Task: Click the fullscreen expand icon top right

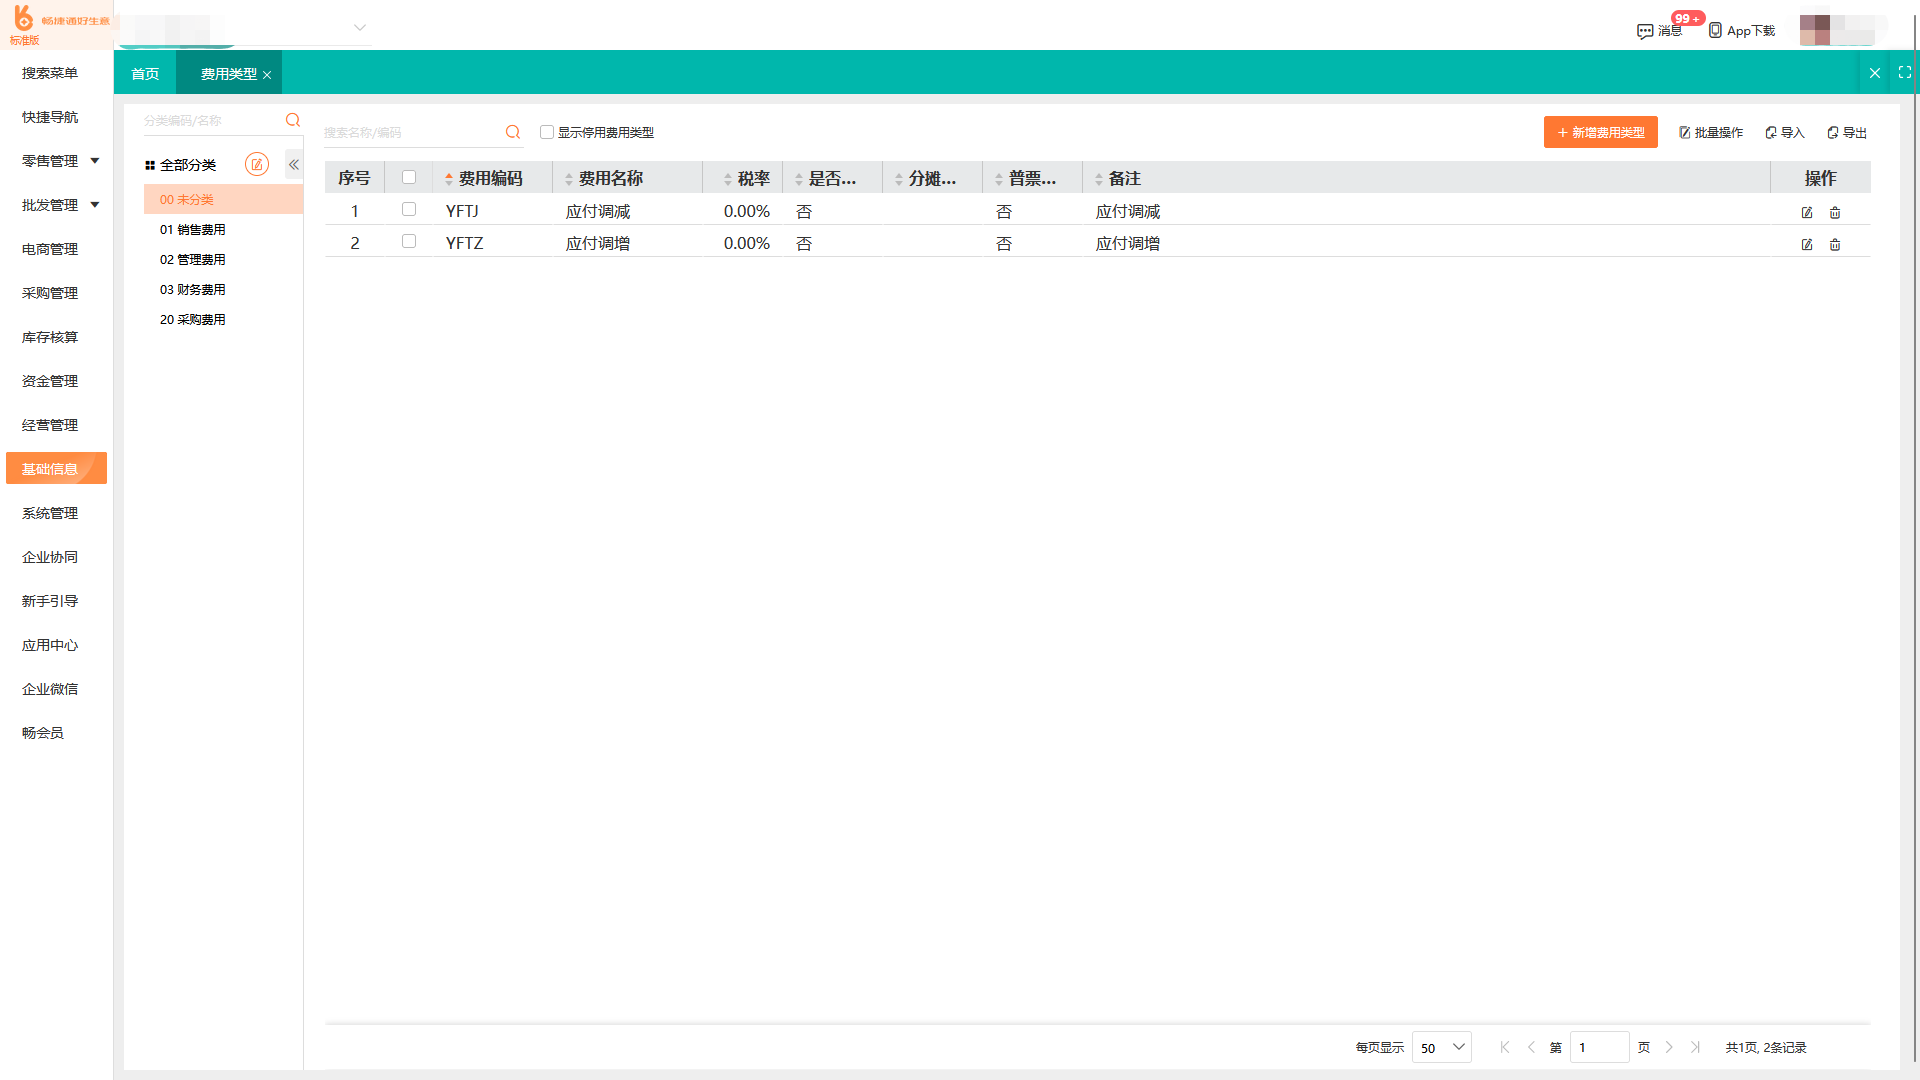Action: tap(1904, 73)
